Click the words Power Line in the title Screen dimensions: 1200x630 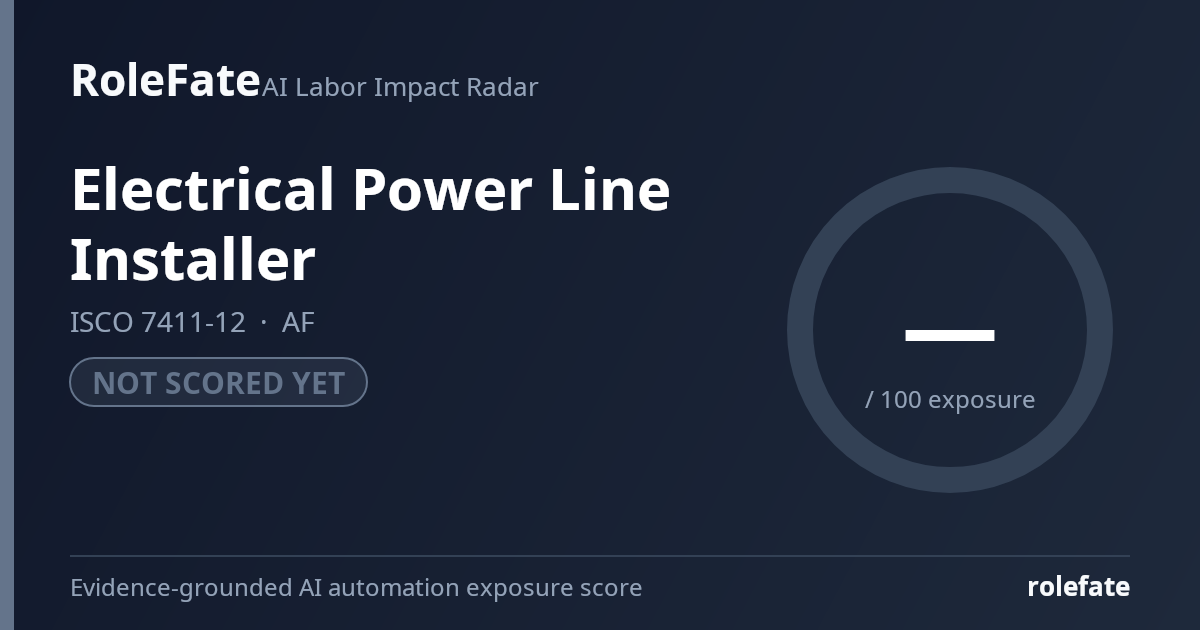coord(511,189)
